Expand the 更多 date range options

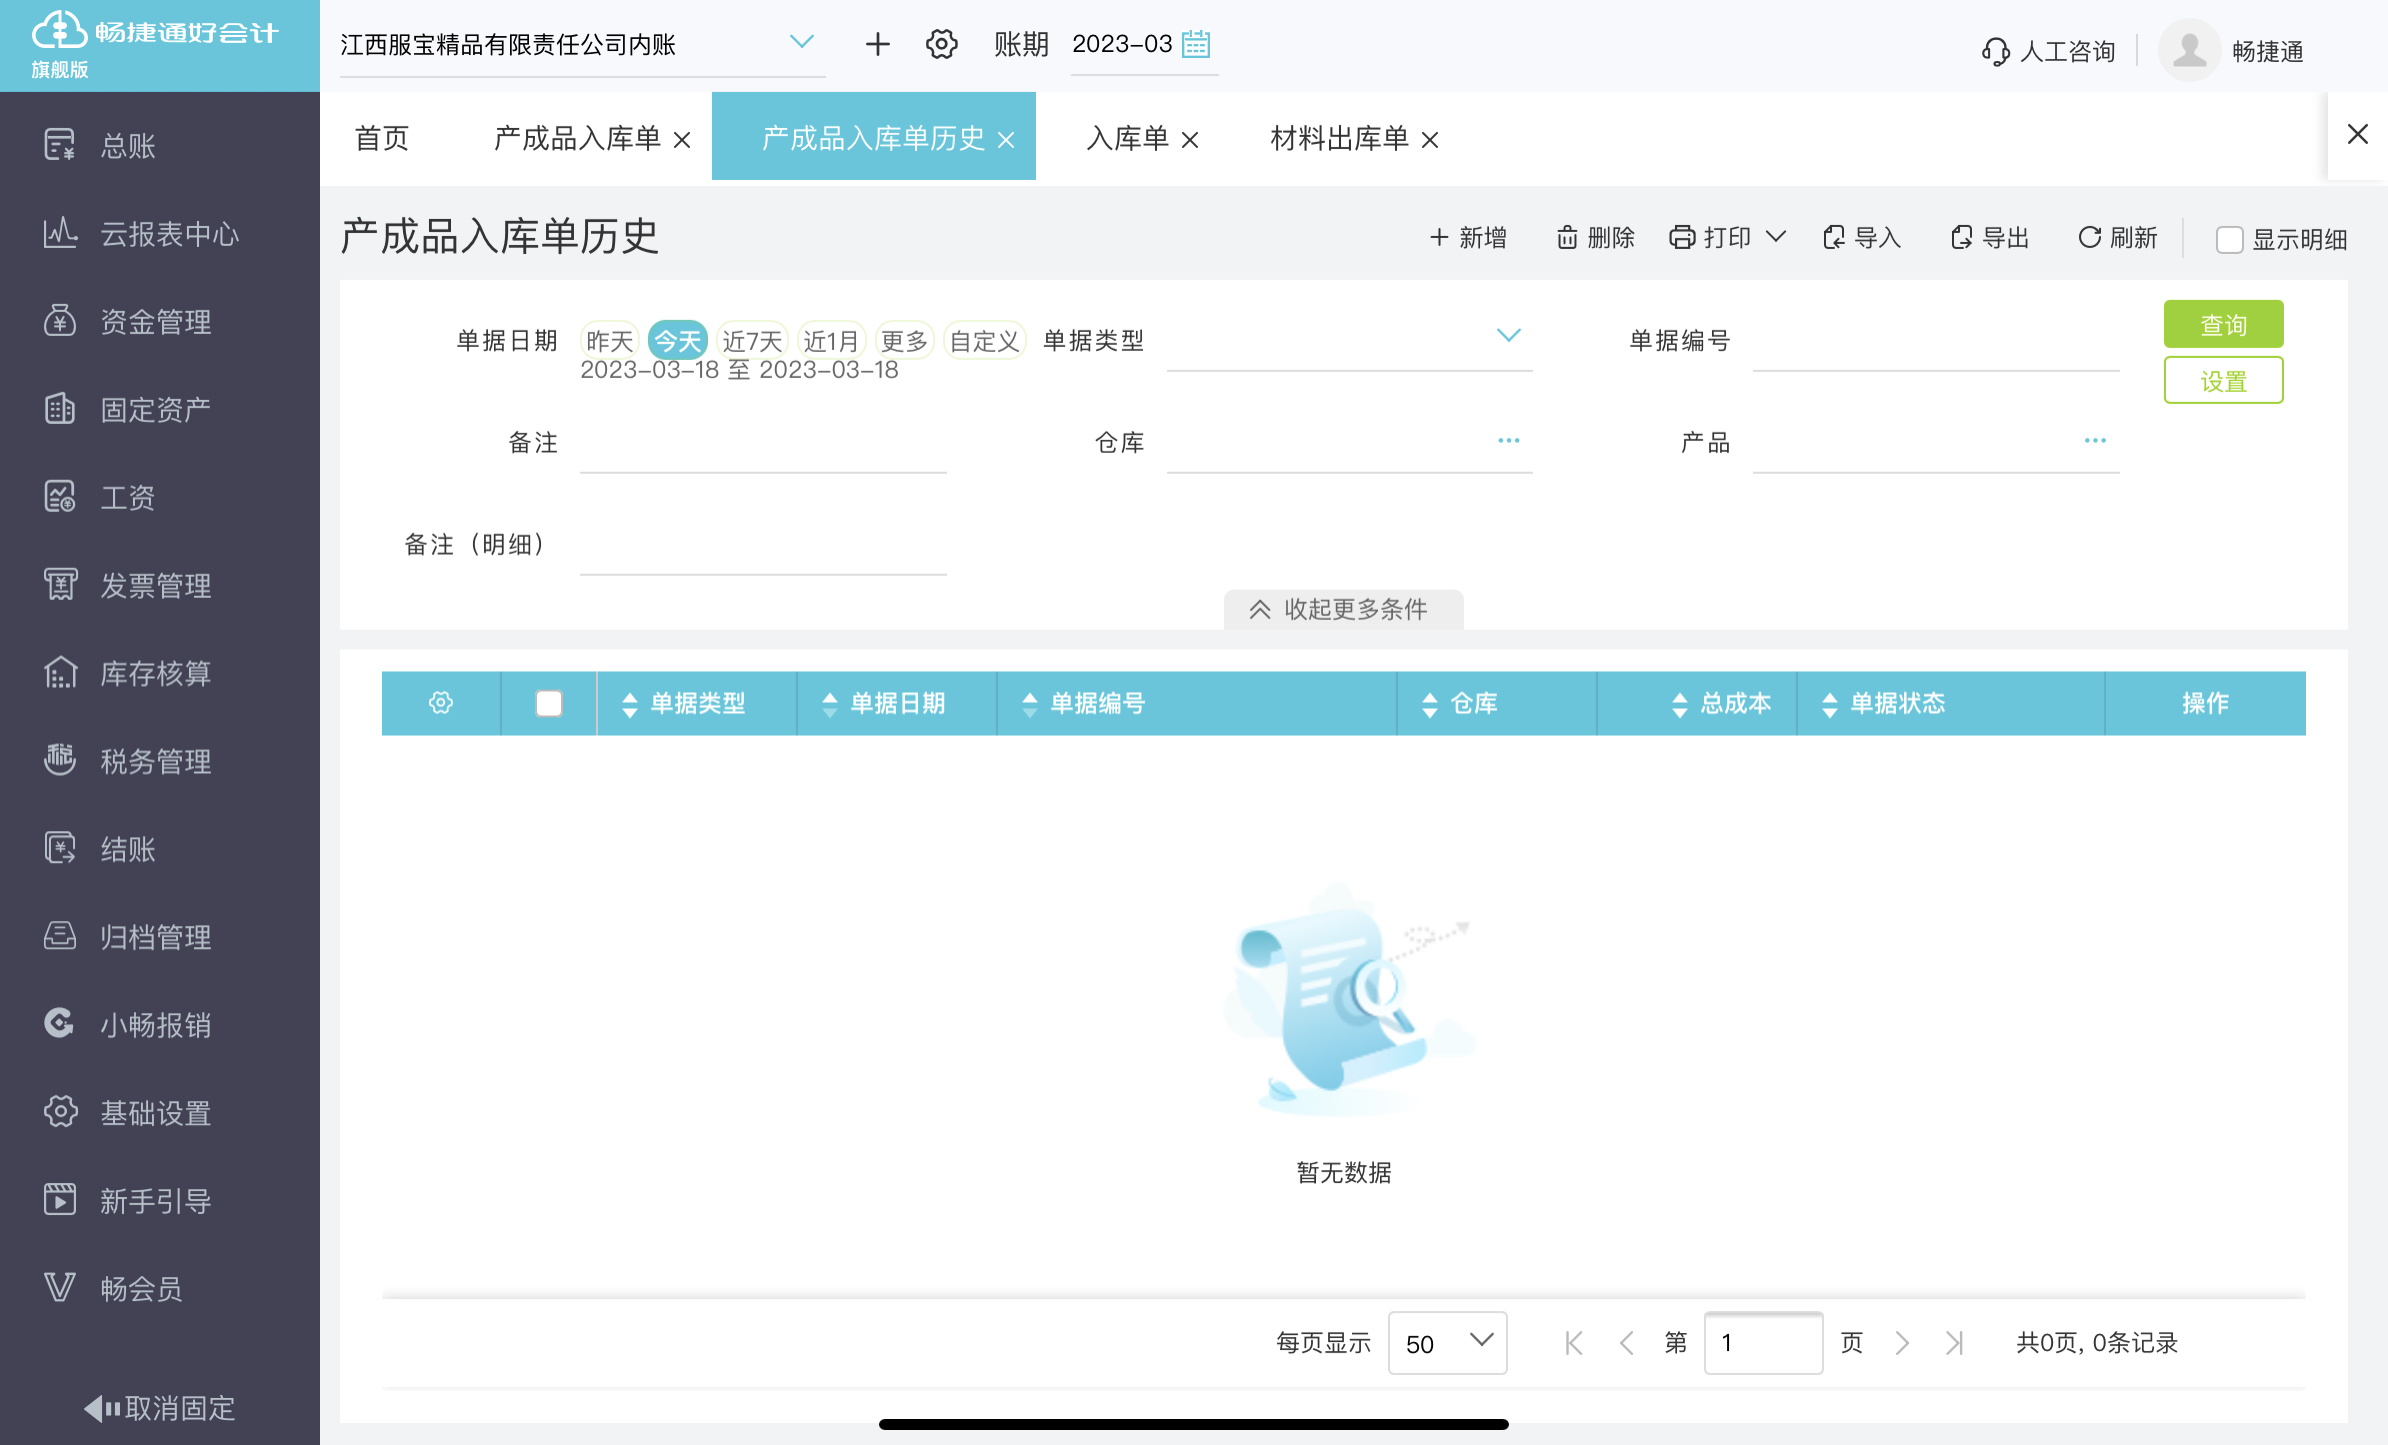pos(902,338)
